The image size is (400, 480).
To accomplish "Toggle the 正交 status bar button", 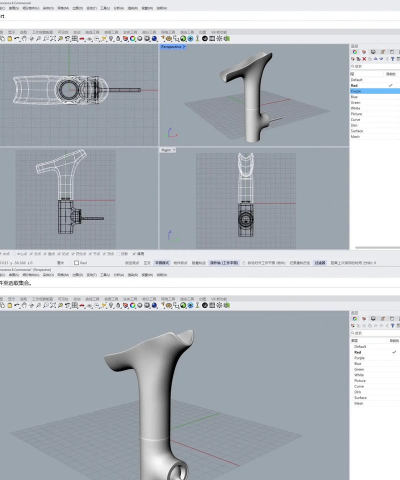I will 147,263.
